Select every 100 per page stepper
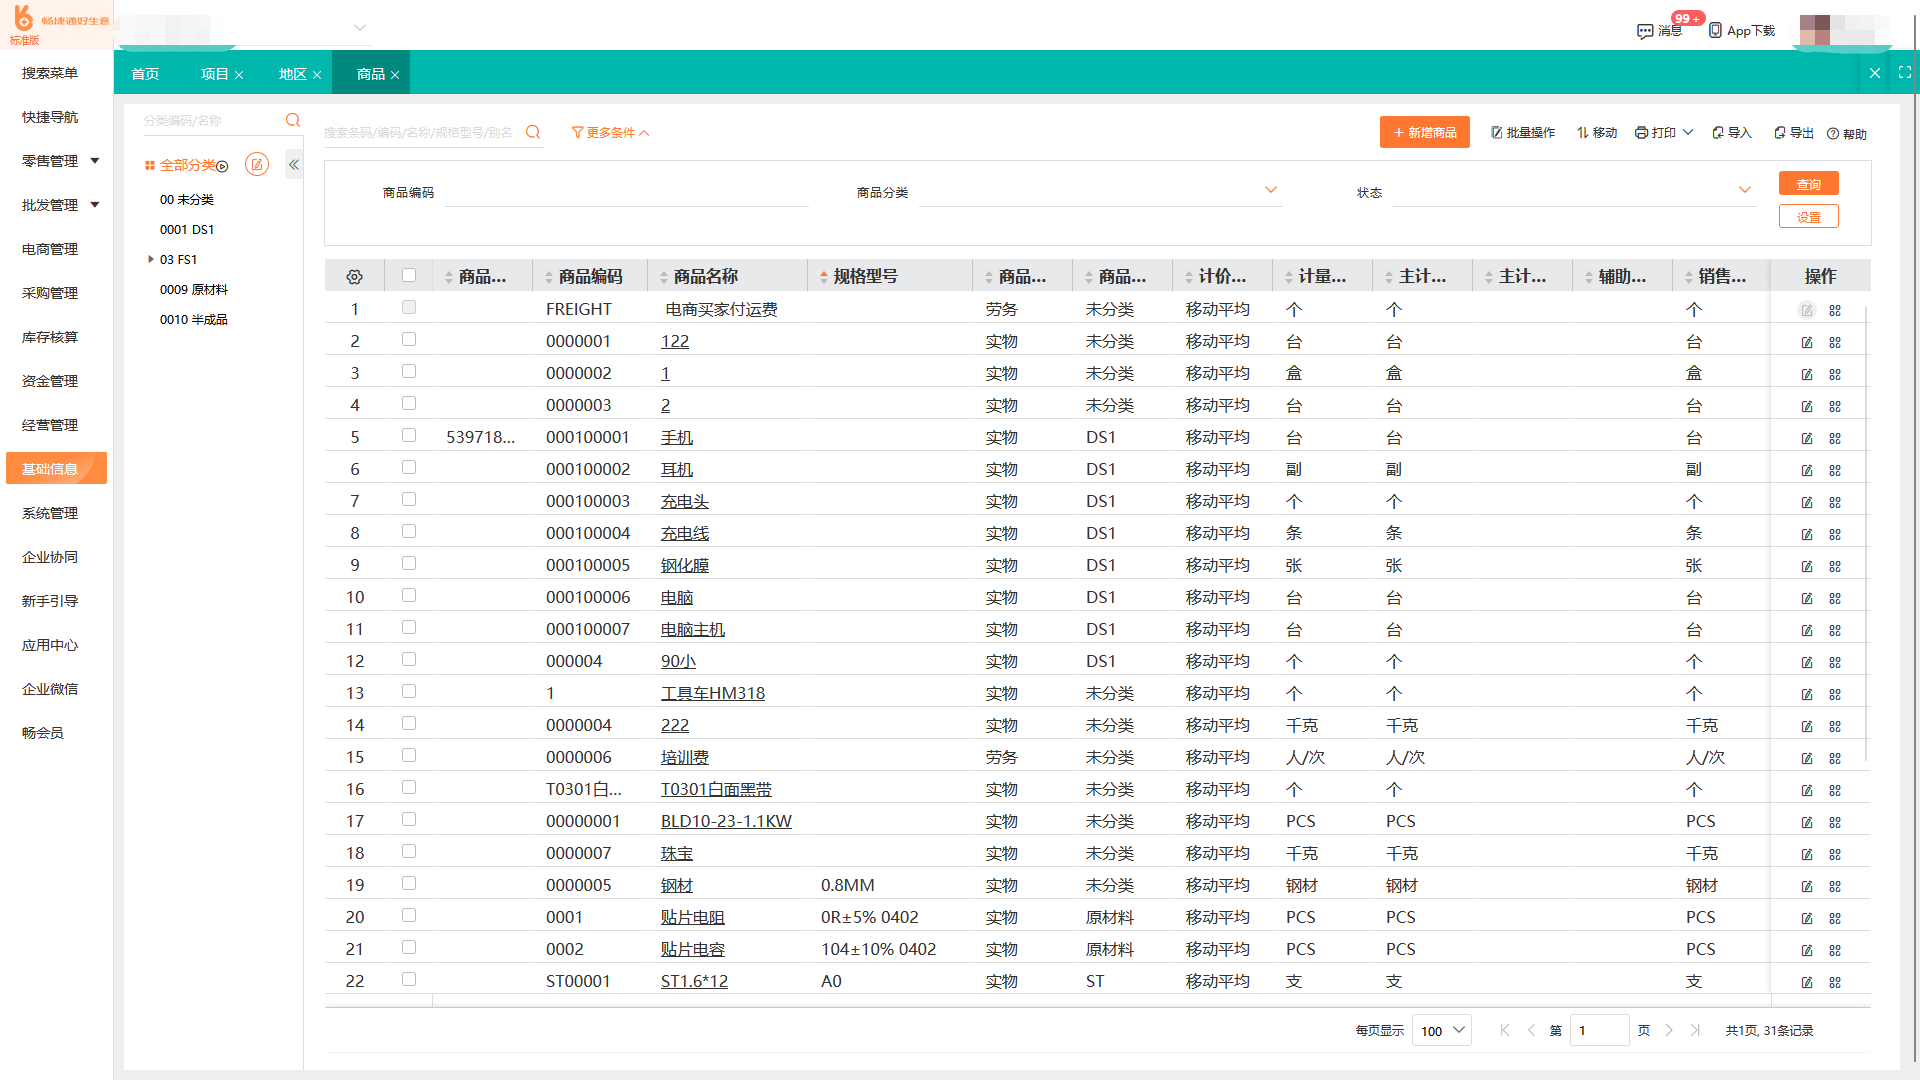The height and width of the screenshot is (1080, 1920). pyautogui.click(x=1440, y=1029)
